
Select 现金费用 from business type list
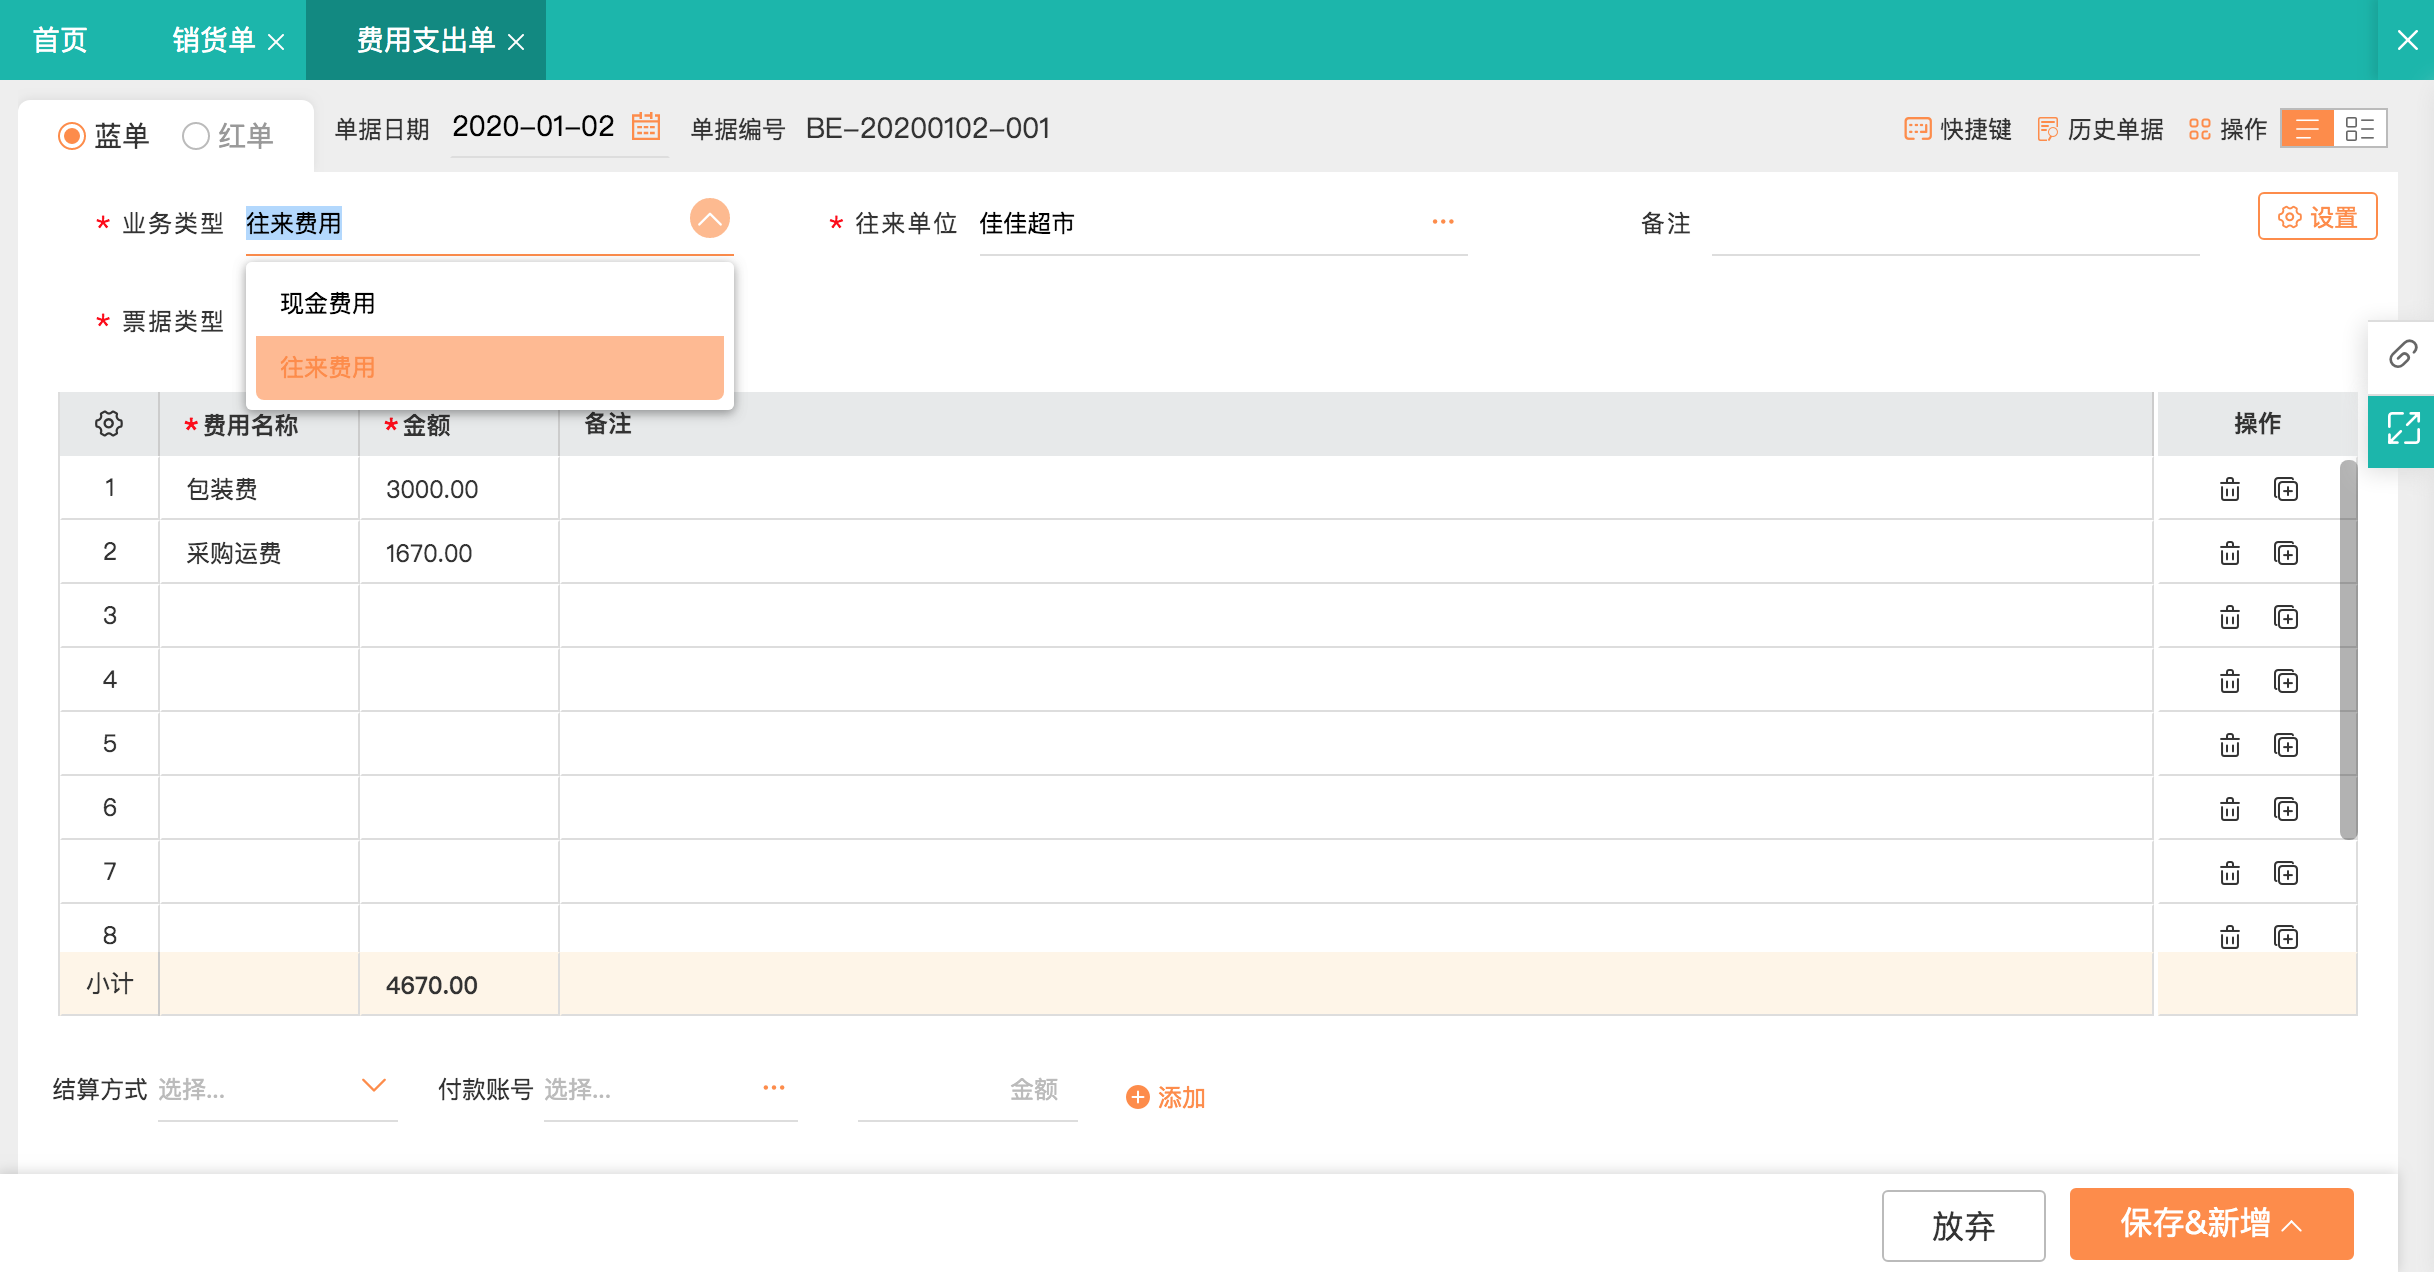pos(327,301)
